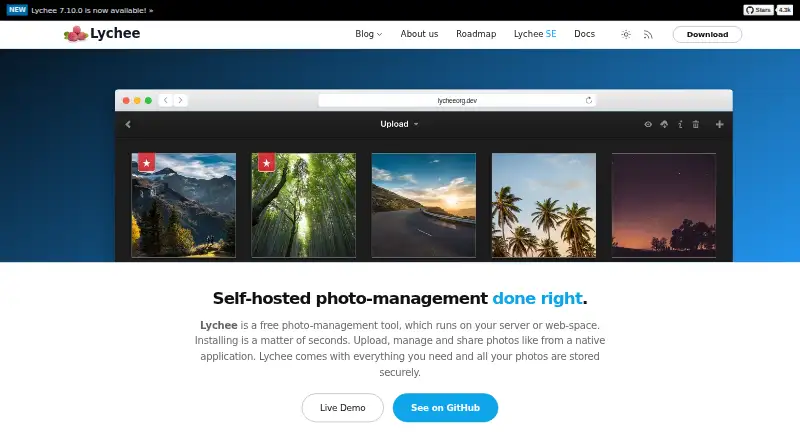
Task: Open the Docs page
Action: pyautogui.click(x=584, y=34)
